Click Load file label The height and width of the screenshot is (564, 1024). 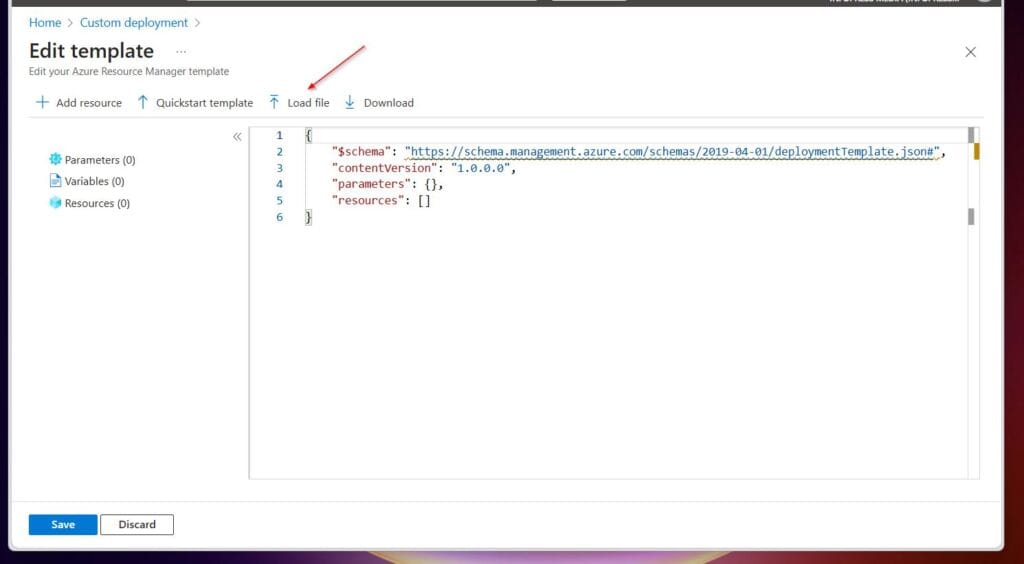point(308,103)
